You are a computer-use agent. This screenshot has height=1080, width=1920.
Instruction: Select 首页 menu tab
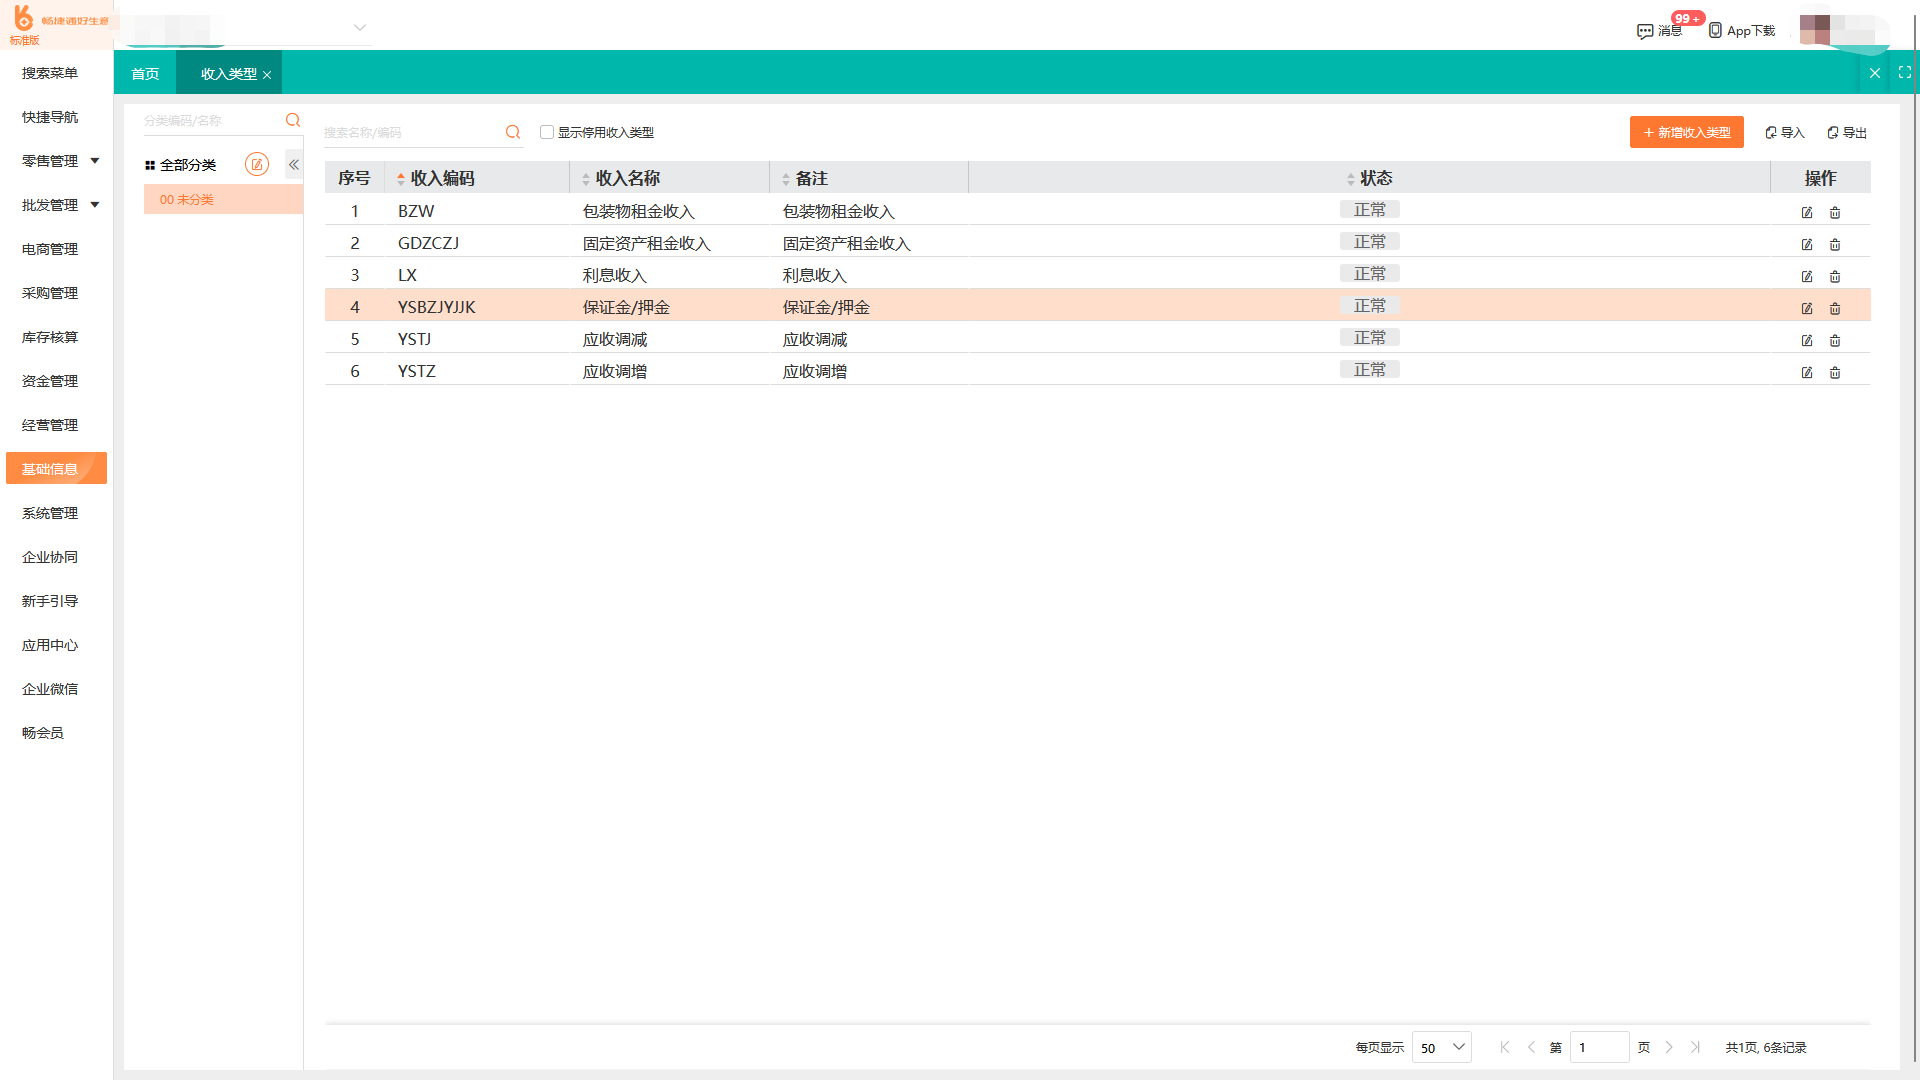[145, 74]
